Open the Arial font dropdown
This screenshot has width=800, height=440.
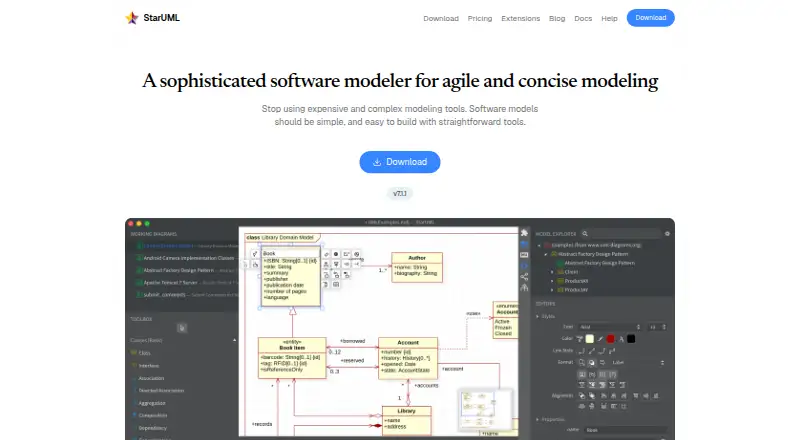(x=610, y=327)
